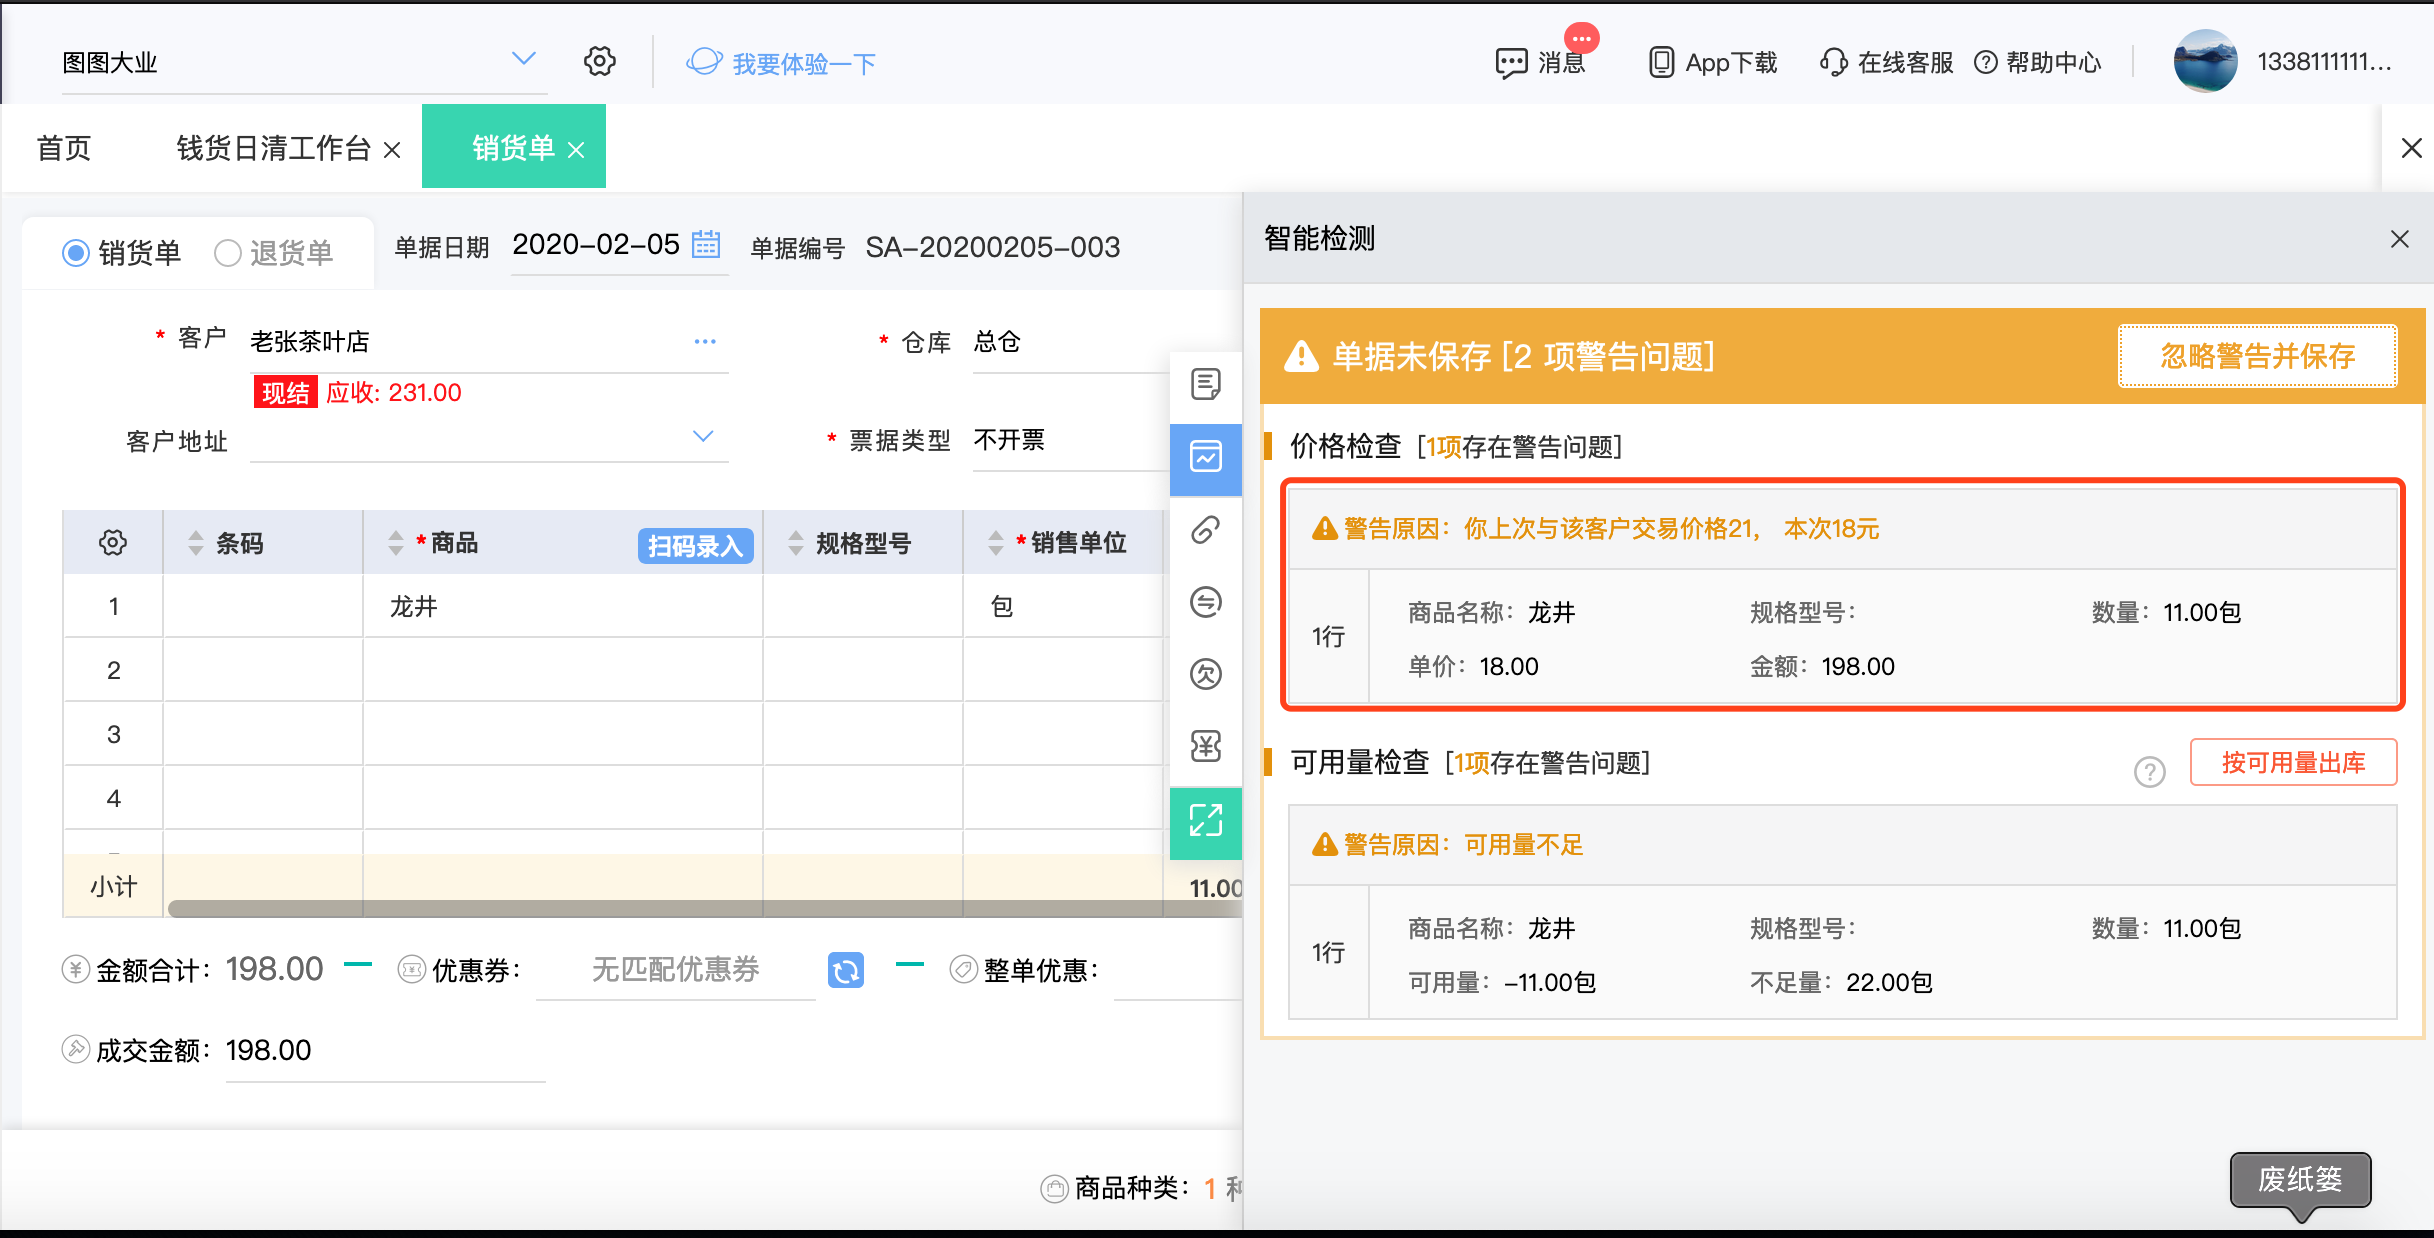Click the 单据日期 calendar picker

point(707,246)
